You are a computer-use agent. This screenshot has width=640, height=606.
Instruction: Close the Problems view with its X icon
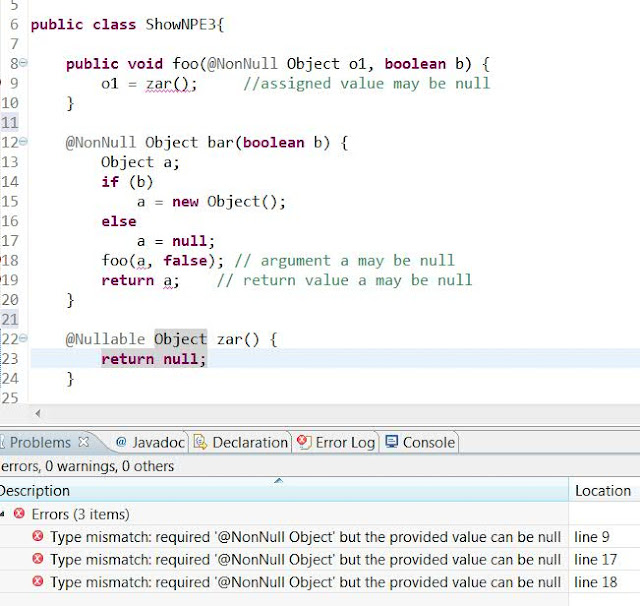[x=83, y=442]
